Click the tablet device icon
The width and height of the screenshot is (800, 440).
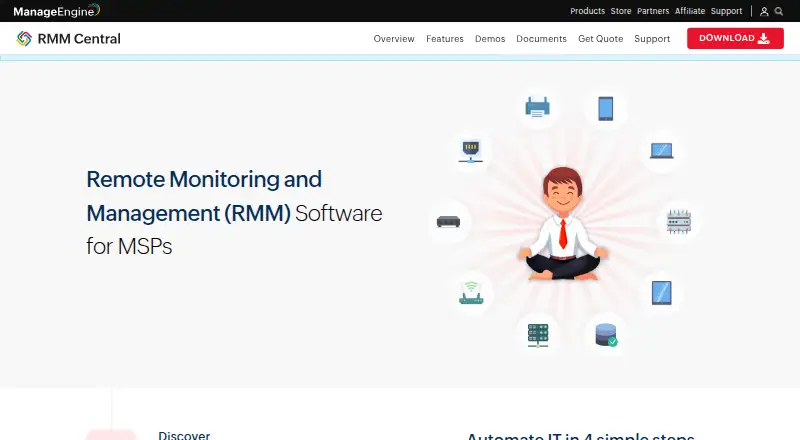click(x=662, y=293)
